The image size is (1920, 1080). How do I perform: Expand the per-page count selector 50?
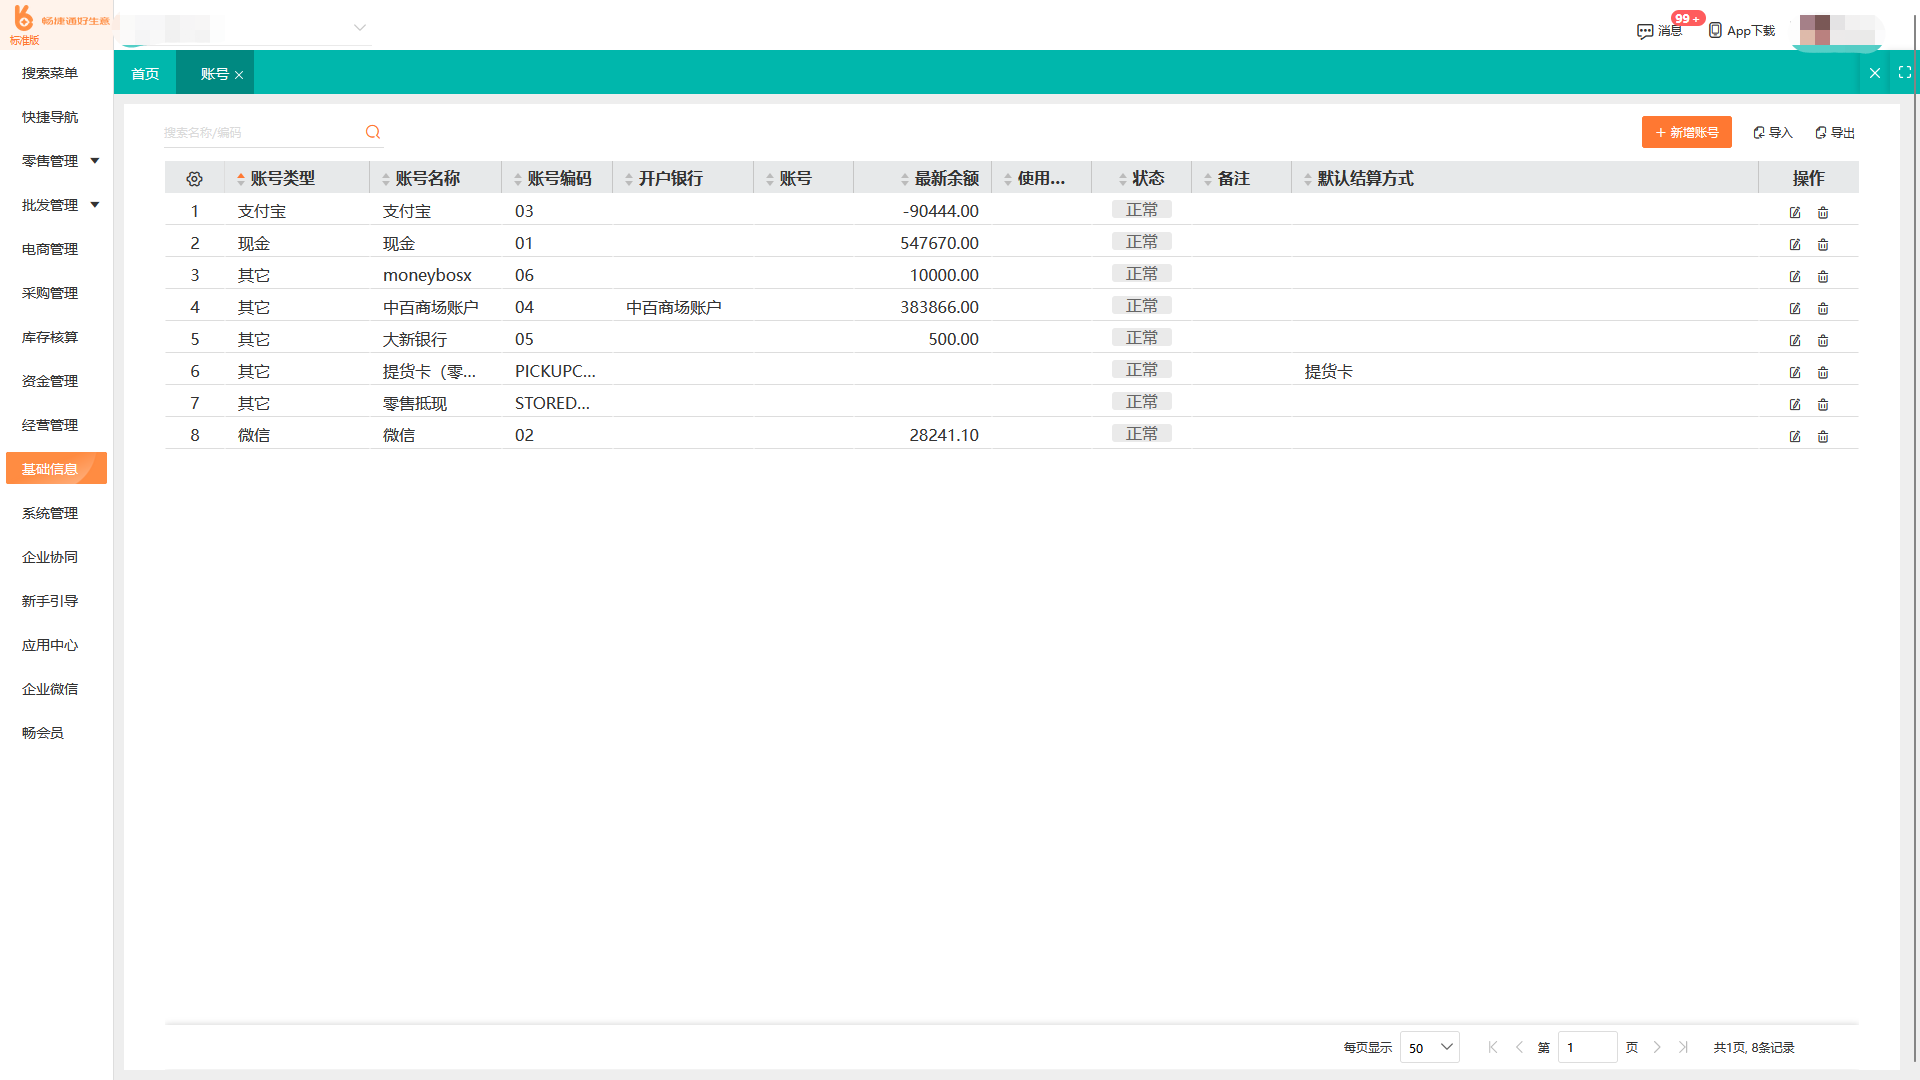(x=1429, y=1047)
